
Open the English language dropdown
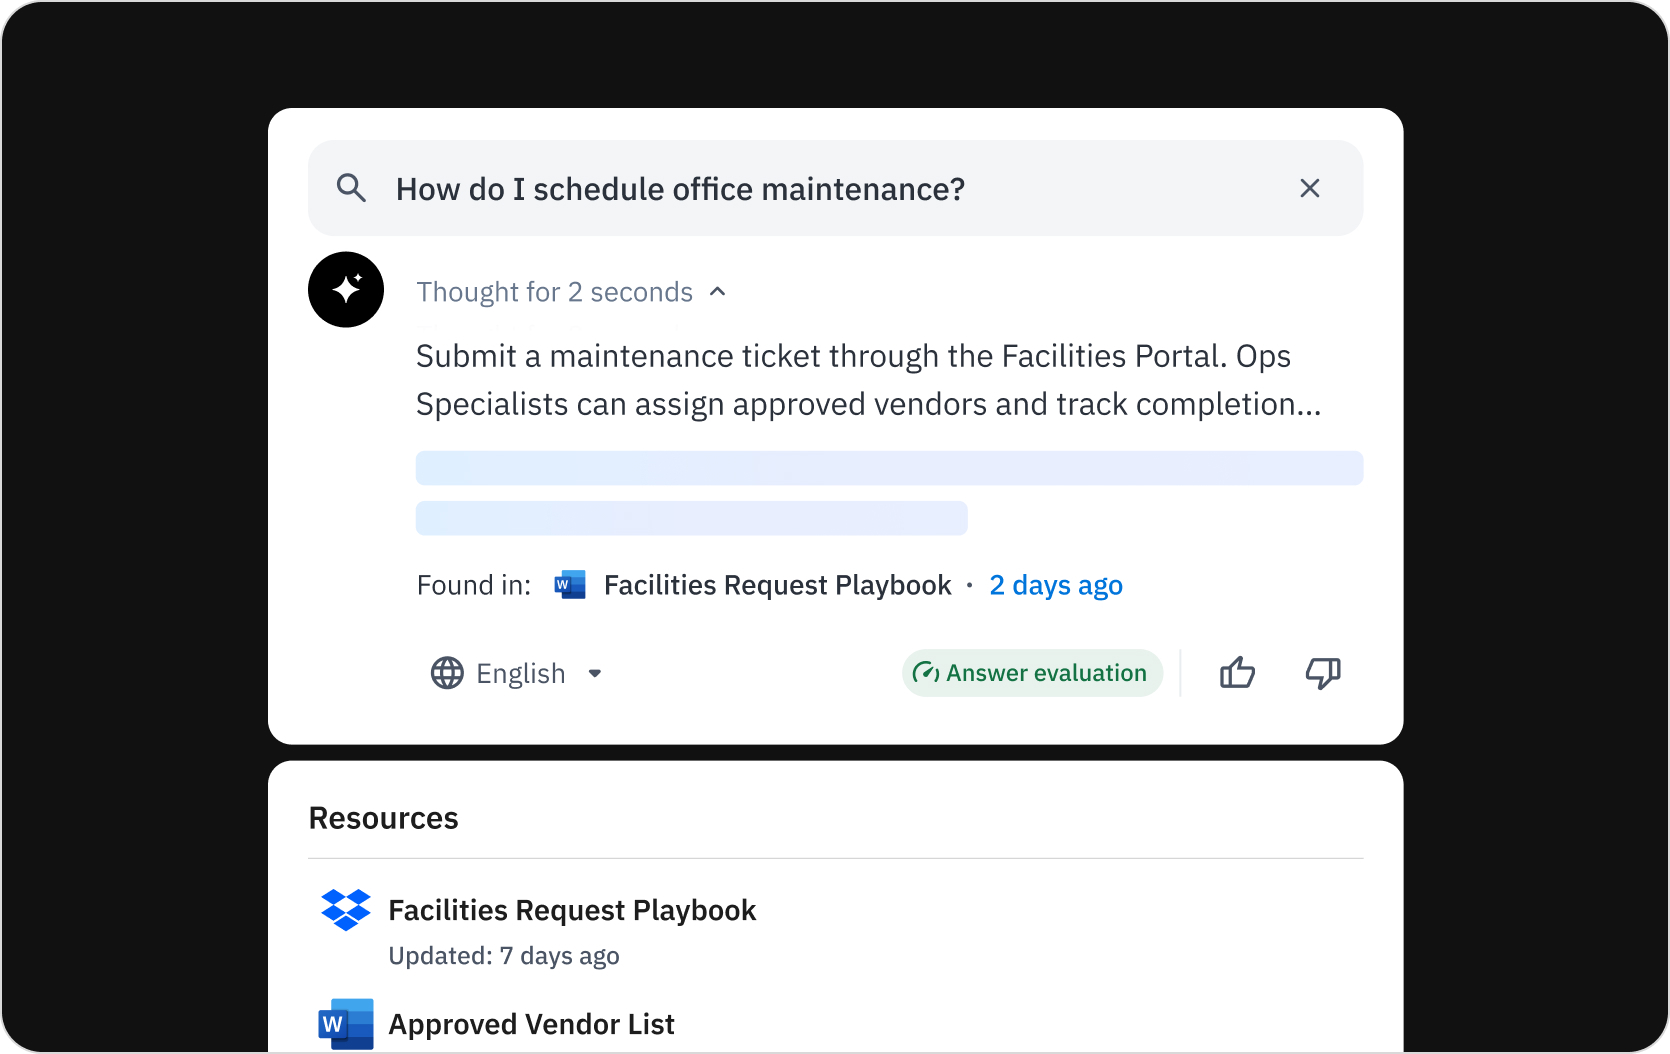pyautogui.click(x=520, y=673)
